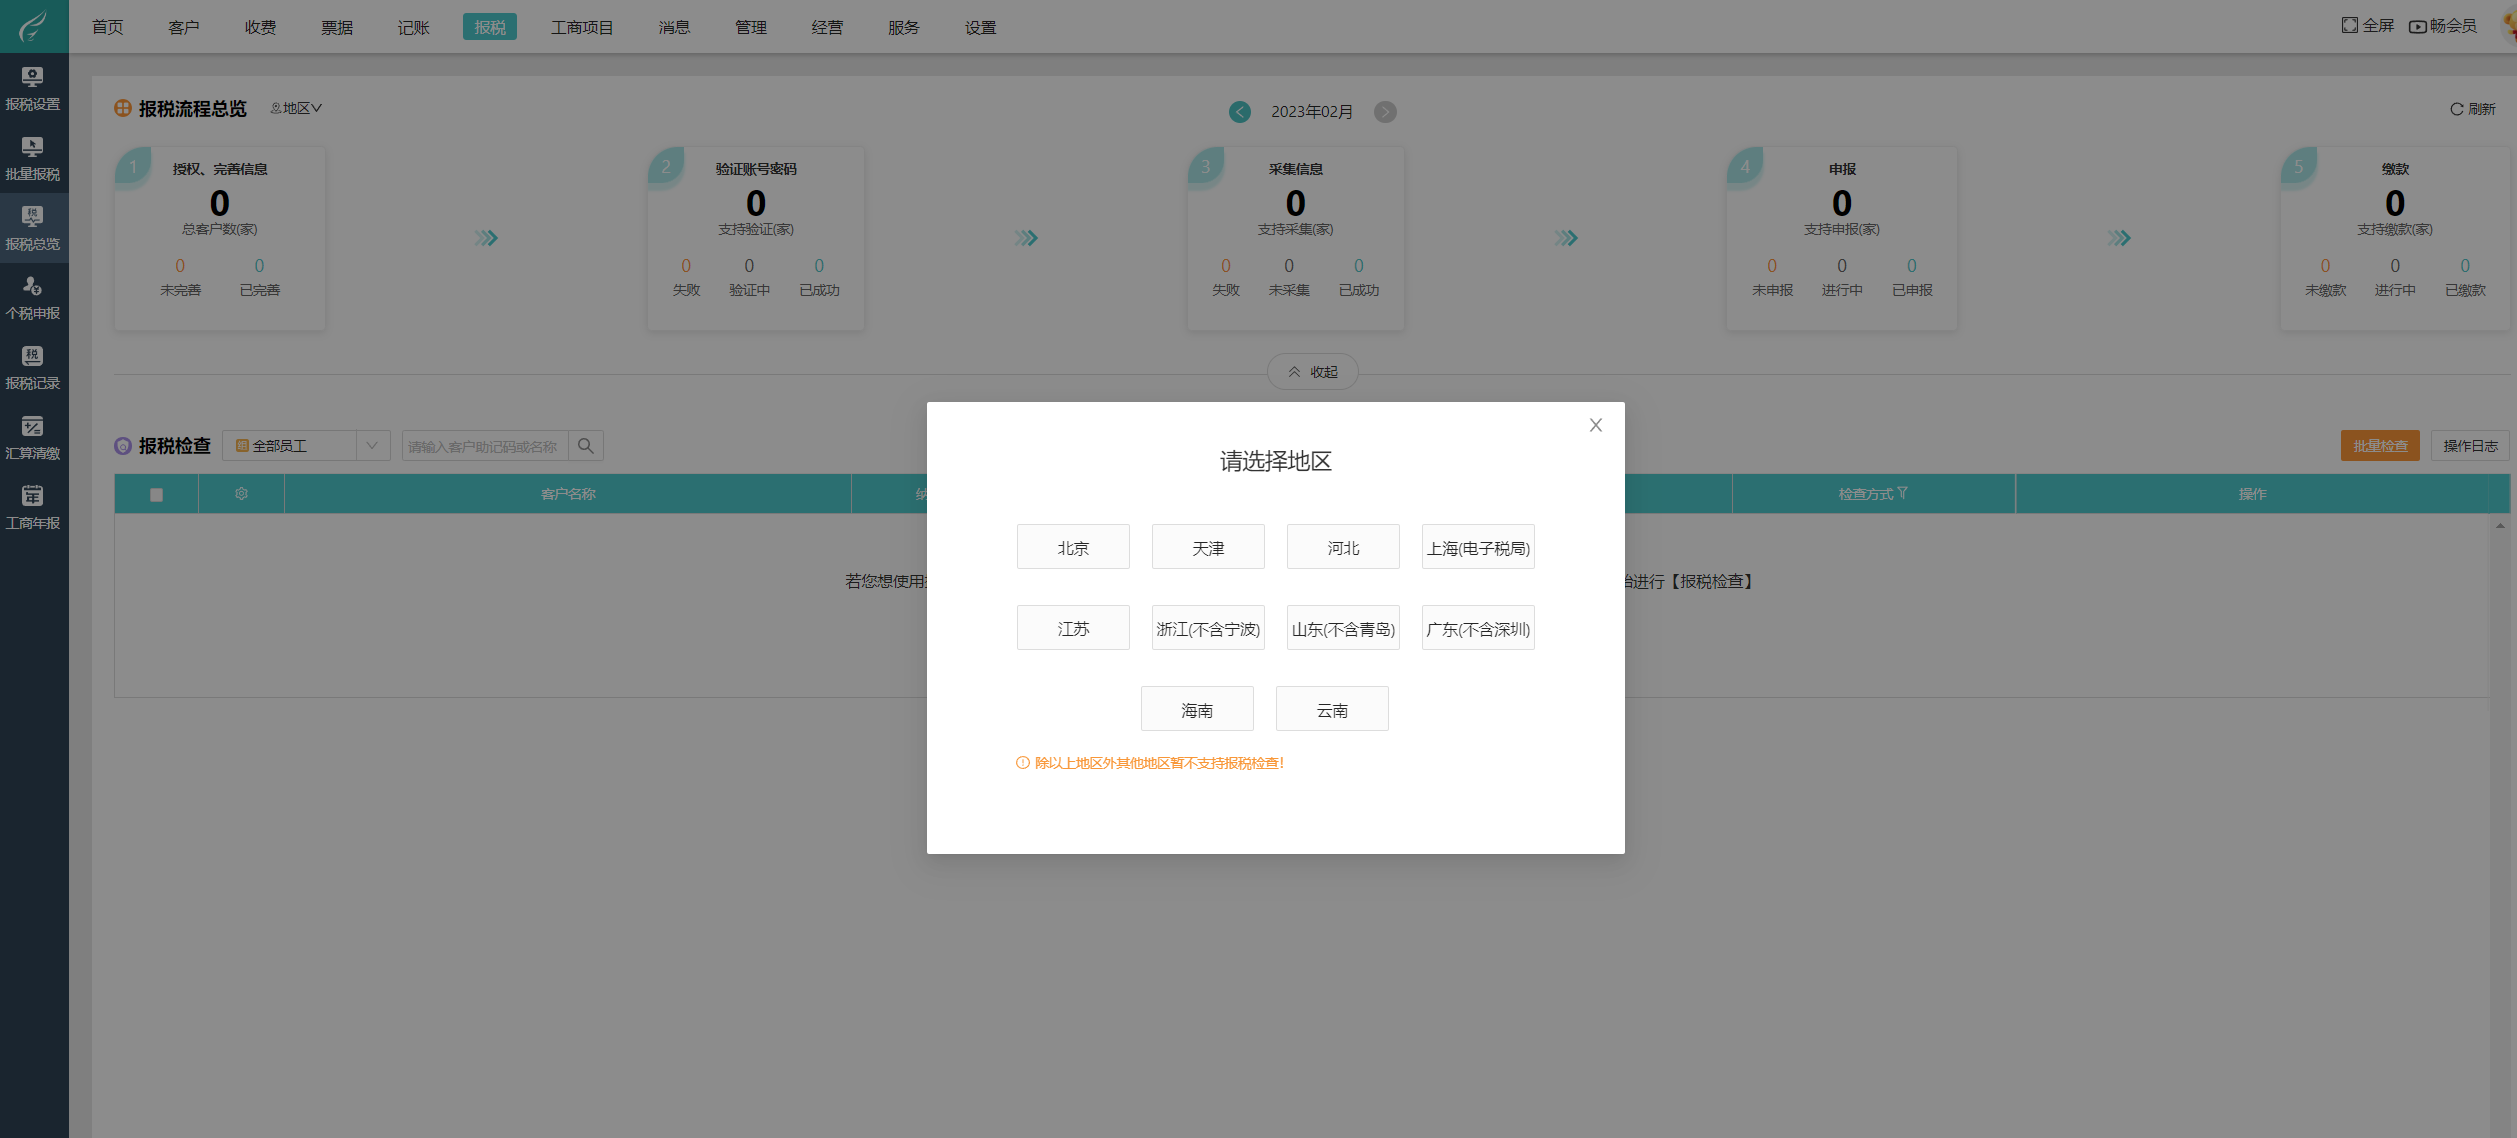Viewport: 2517px width, 1138px height.
Task: Toggle the checkbox in table header row
Action: tap(156, 494)
